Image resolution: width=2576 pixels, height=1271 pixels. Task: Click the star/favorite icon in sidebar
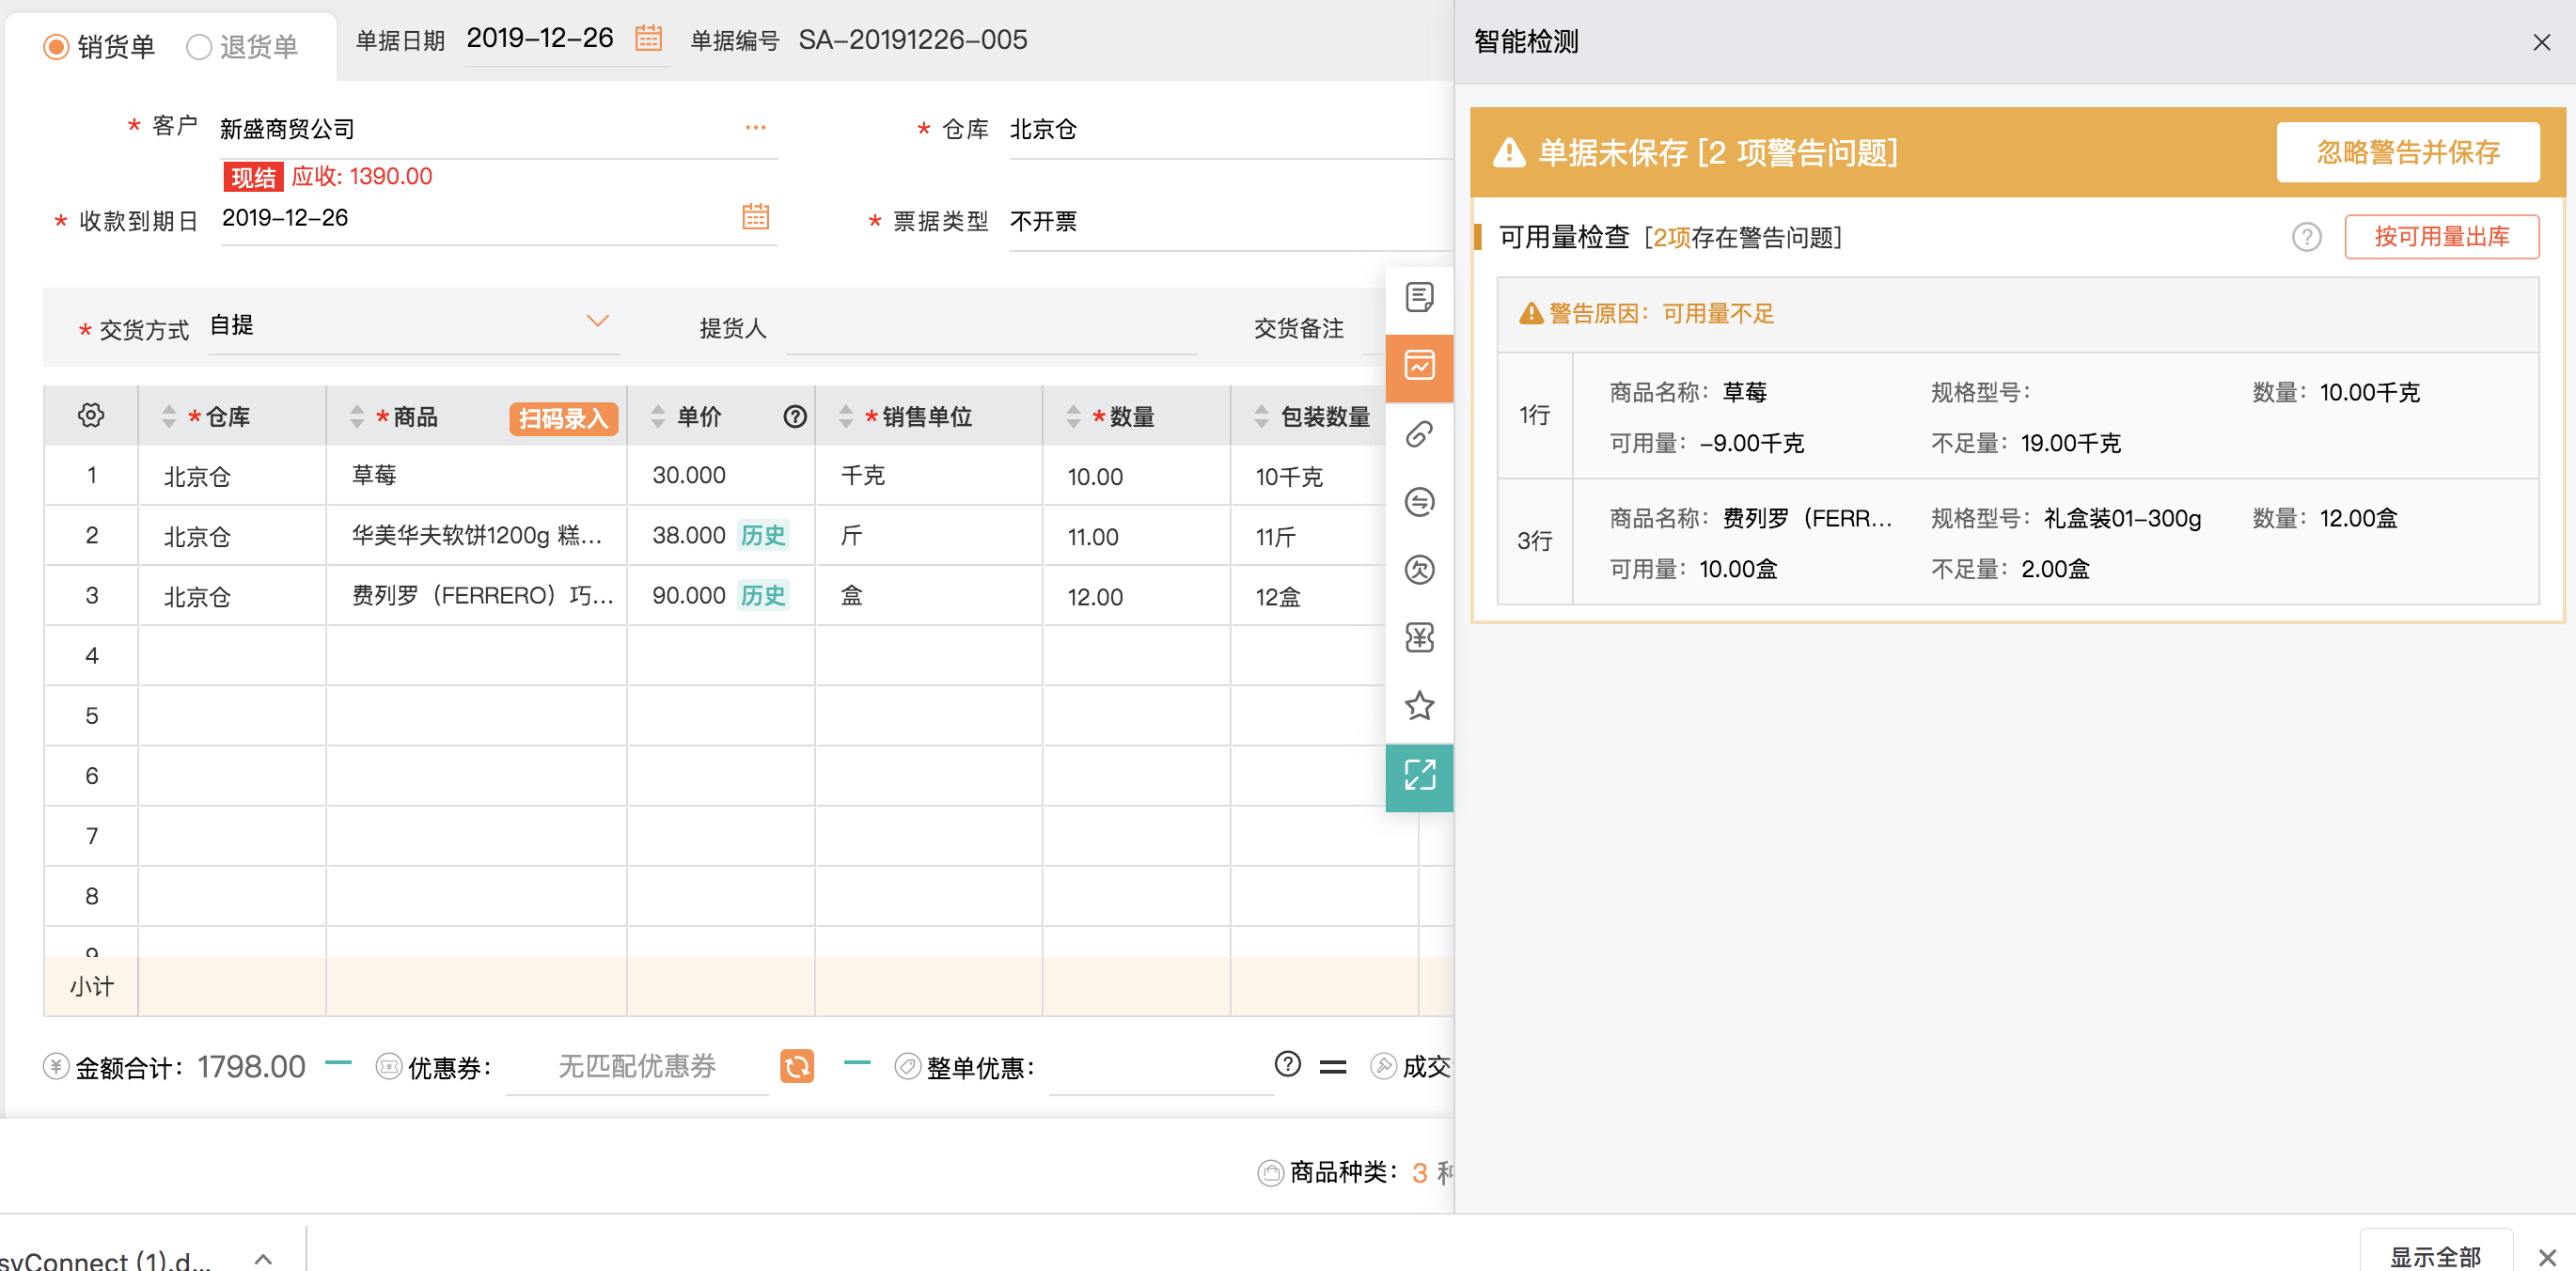(1418, 706)
